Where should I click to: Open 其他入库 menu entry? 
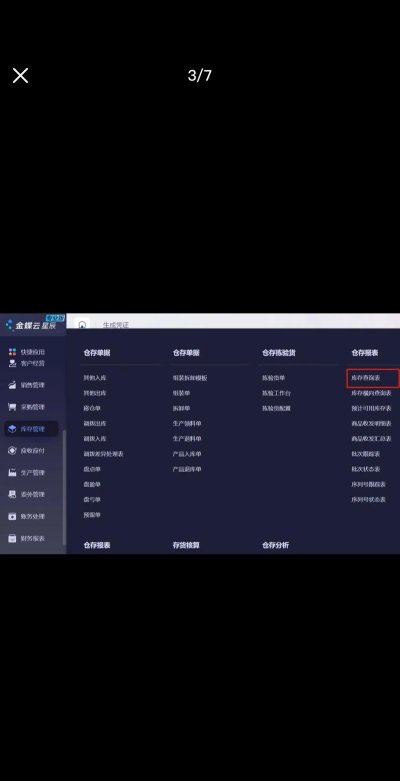pyautogui.click(x=95, y=378)
